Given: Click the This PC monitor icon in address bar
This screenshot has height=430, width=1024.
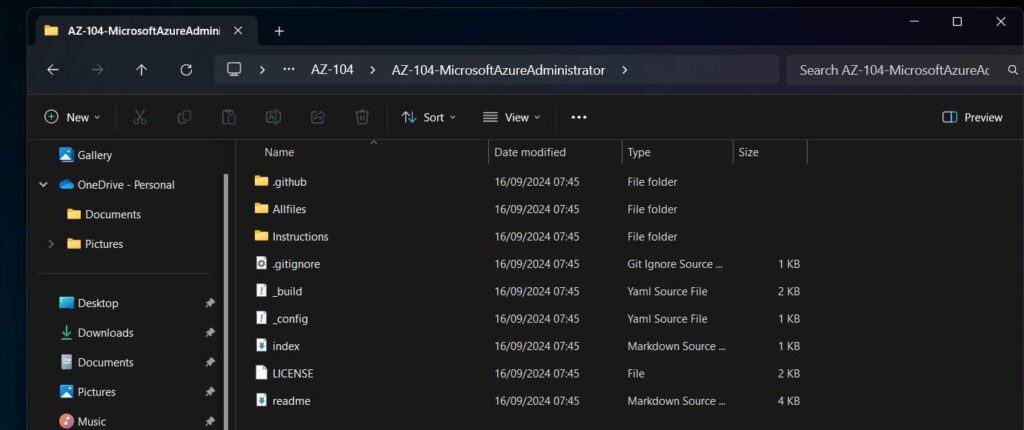Looking at the screenshot, I should [234, 69].
